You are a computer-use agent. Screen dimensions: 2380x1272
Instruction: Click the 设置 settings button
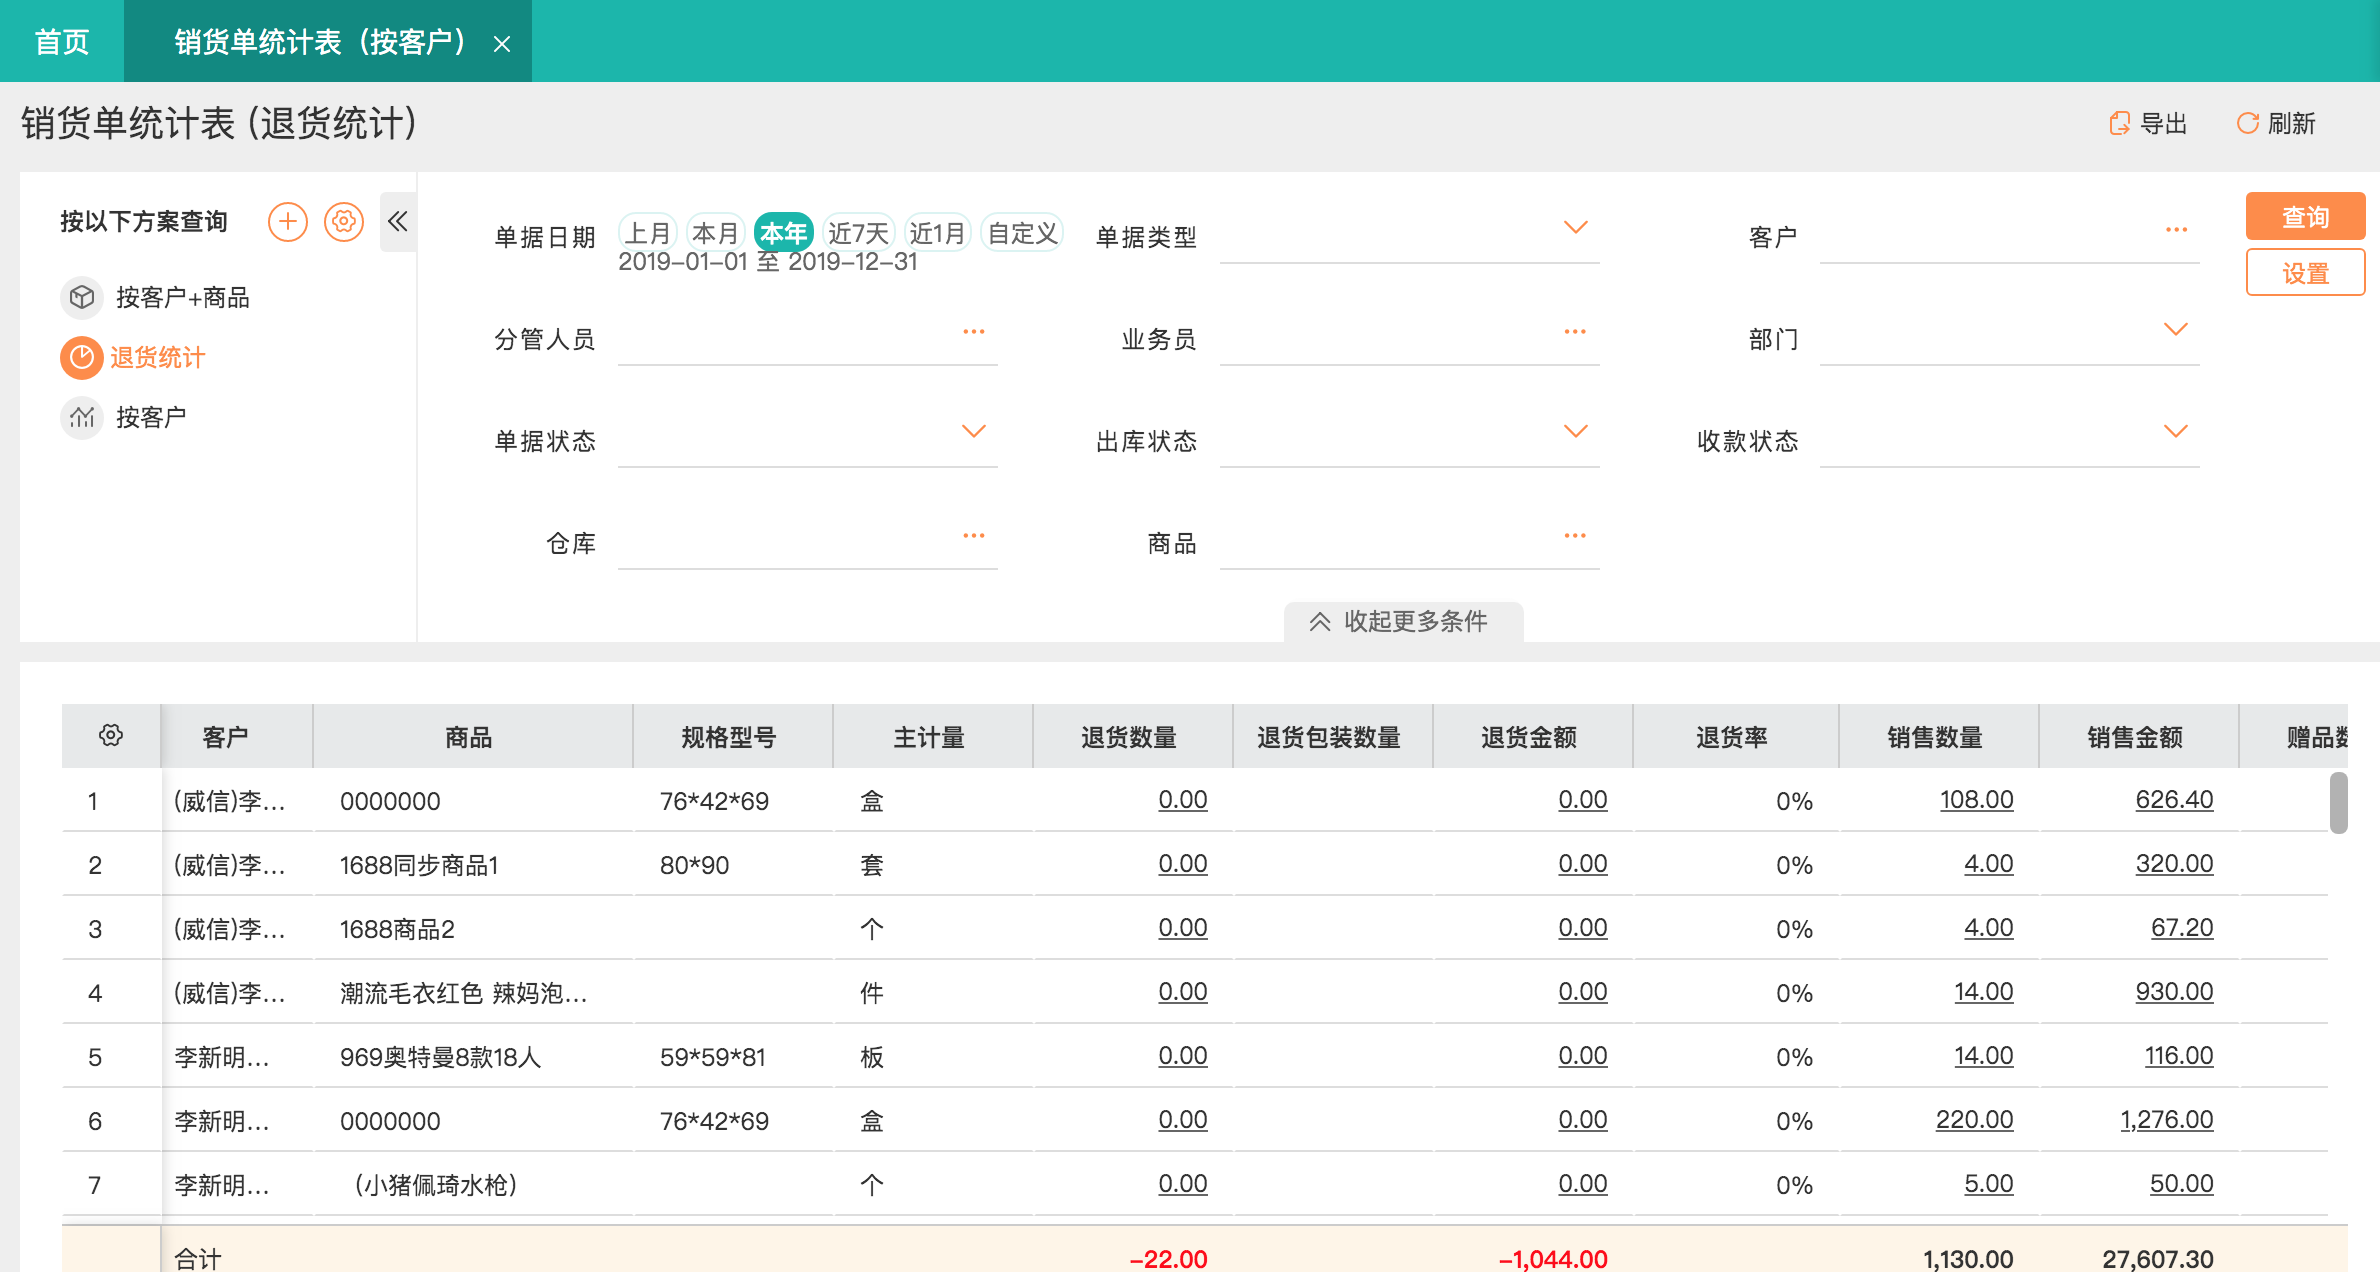[x=2303, y=272]
